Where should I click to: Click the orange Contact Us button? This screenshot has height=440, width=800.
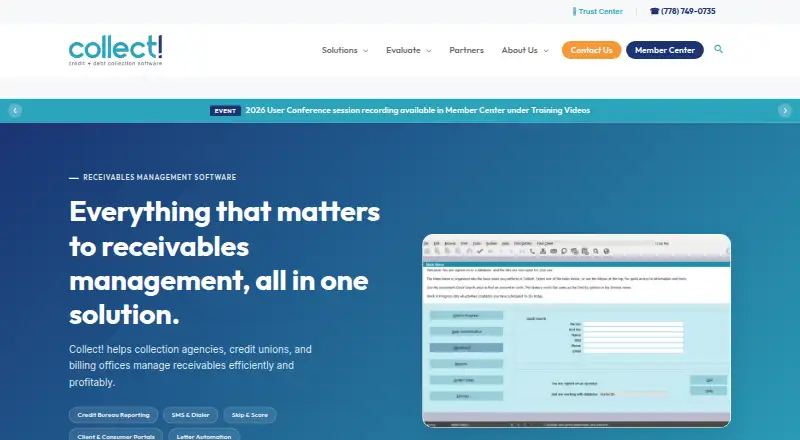591,50
